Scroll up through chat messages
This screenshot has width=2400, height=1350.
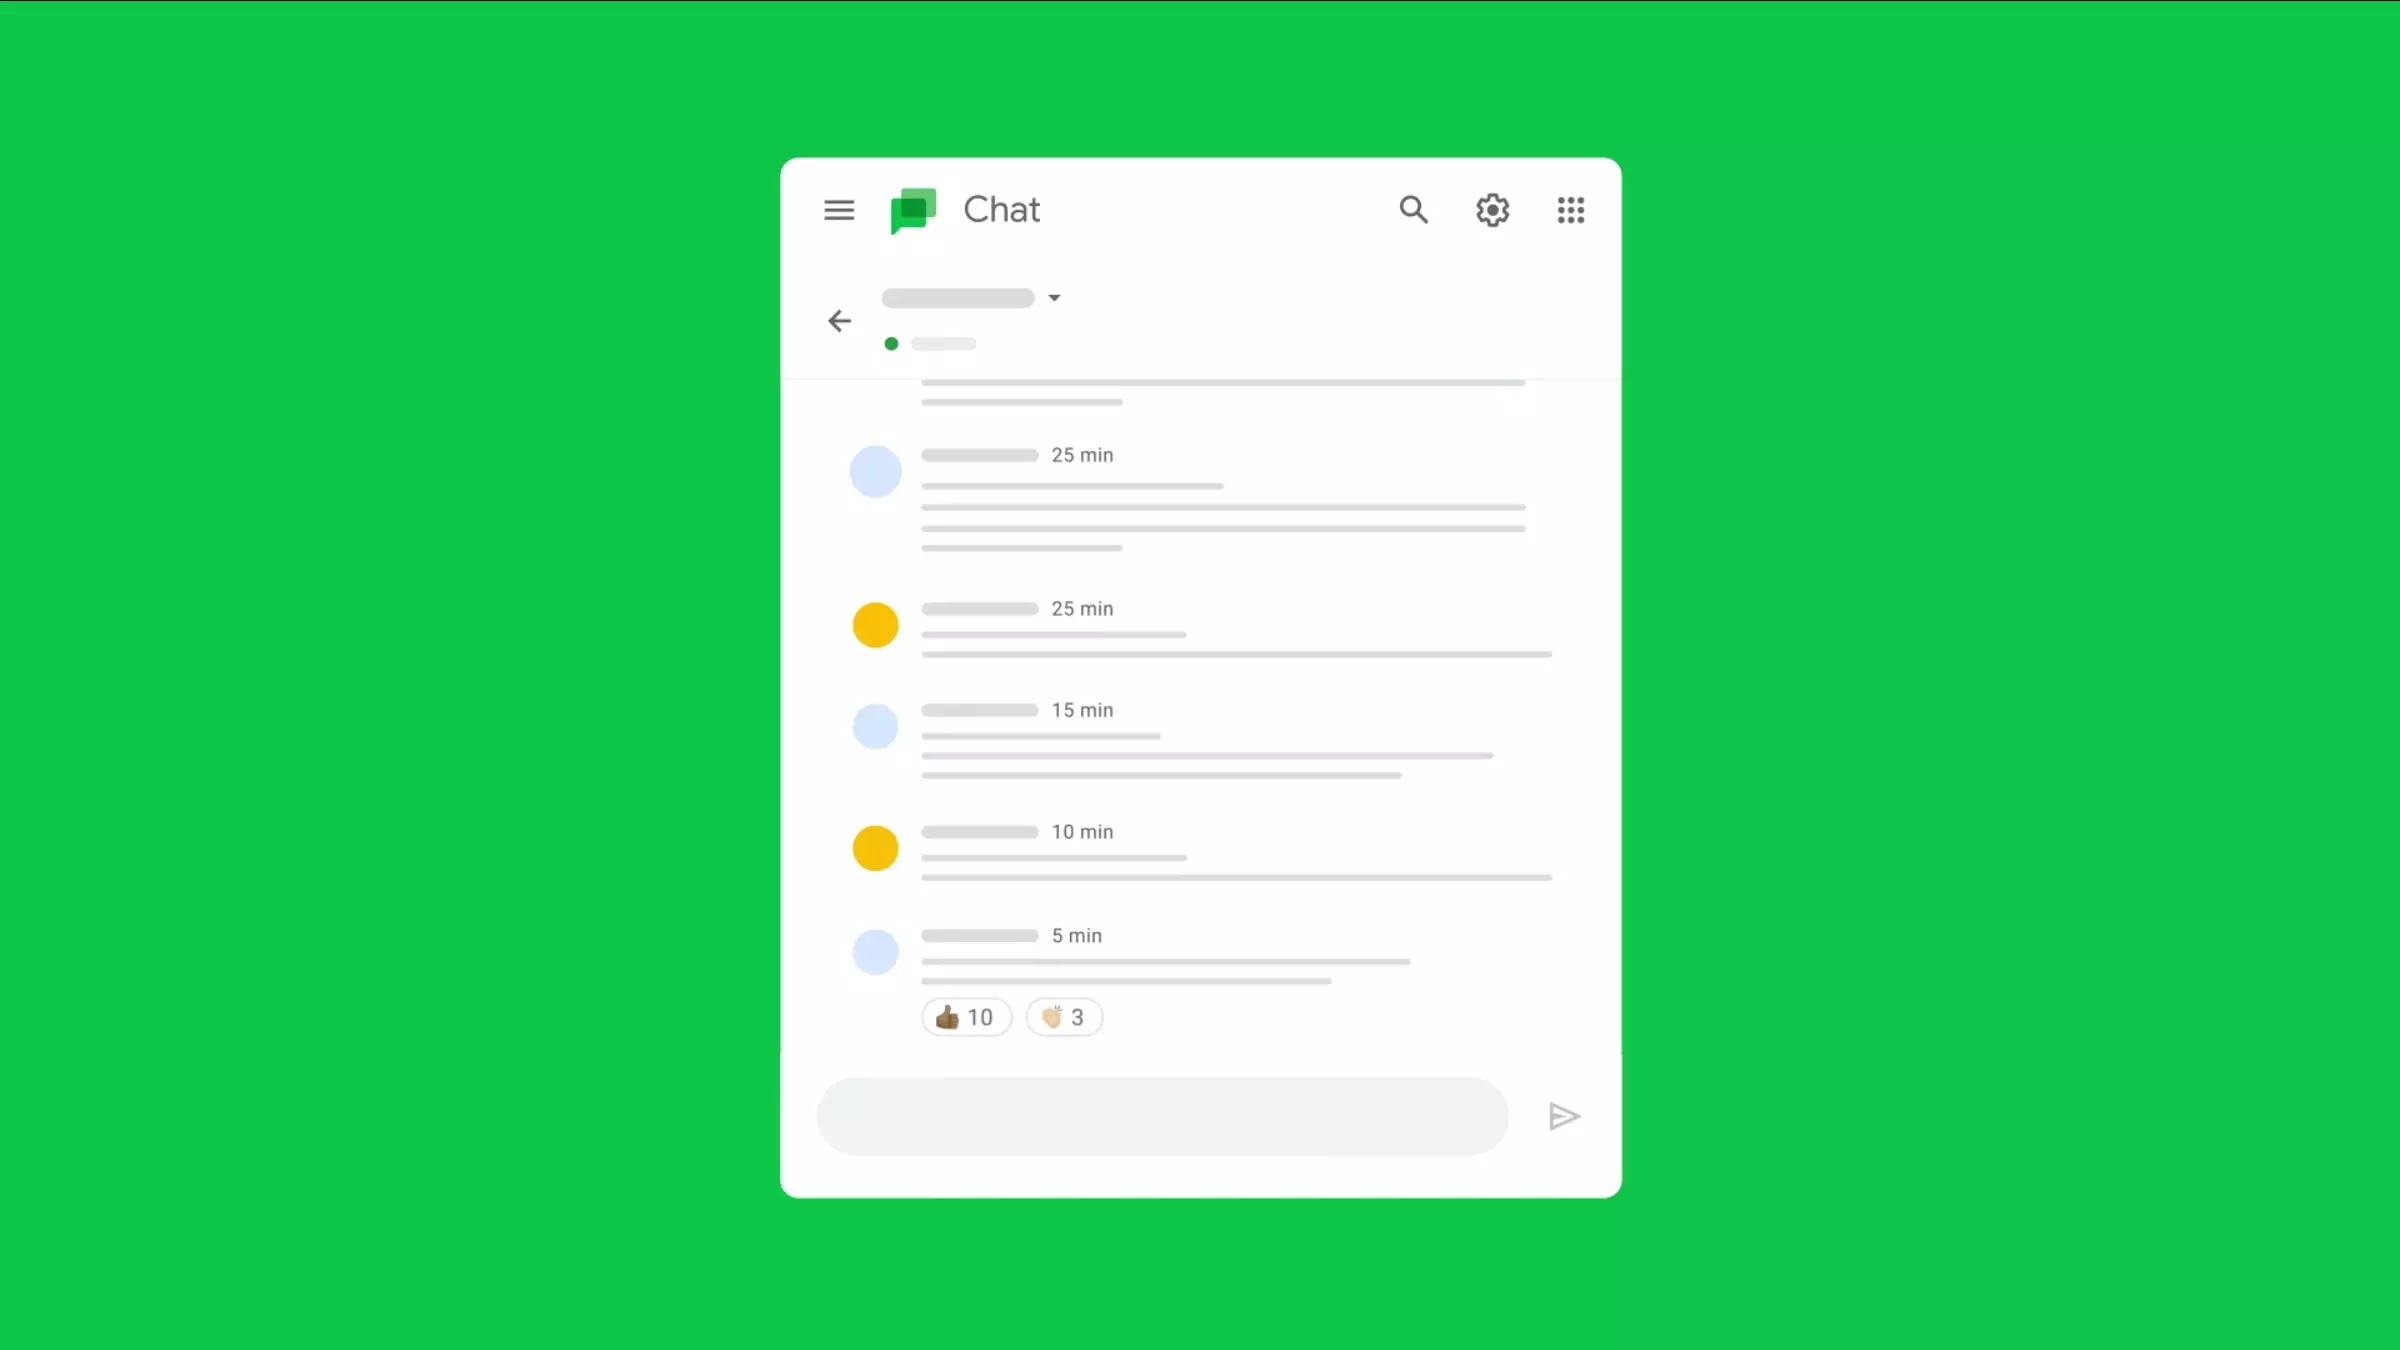pyautogui.click(x=1202, y=659)
